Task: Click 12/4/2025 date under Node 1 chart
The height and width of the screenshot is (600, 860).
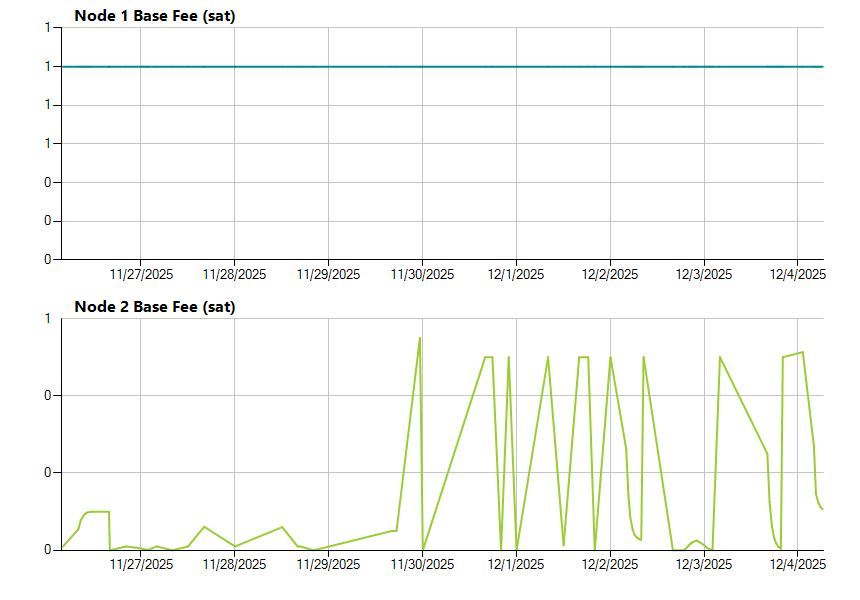Action: point(796,274)
